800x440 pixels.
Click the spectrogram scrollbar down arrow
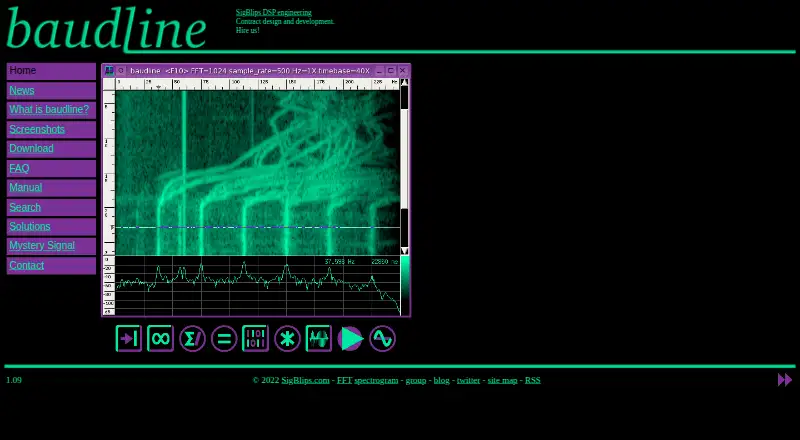pos(405,251)
